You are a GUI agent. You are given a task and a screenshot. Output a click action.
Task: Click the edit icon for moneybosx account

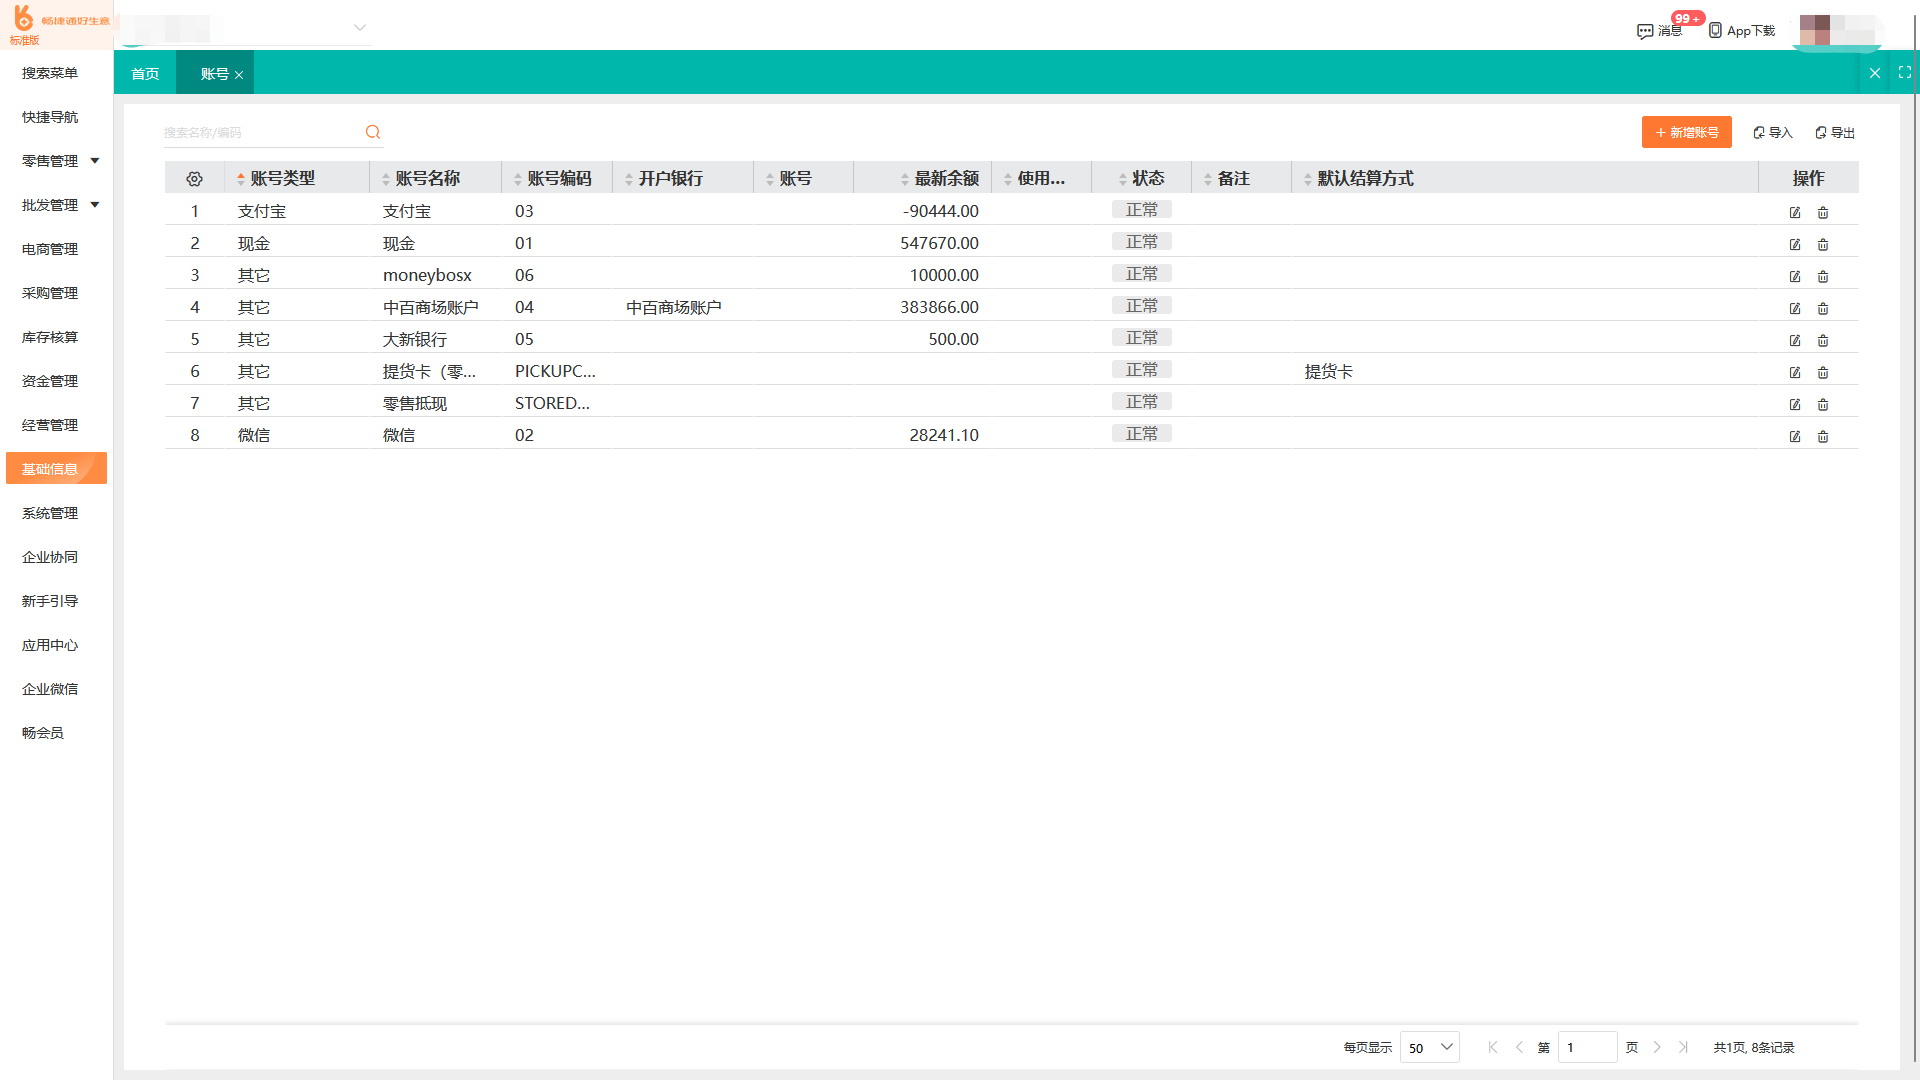[1795, 276]
